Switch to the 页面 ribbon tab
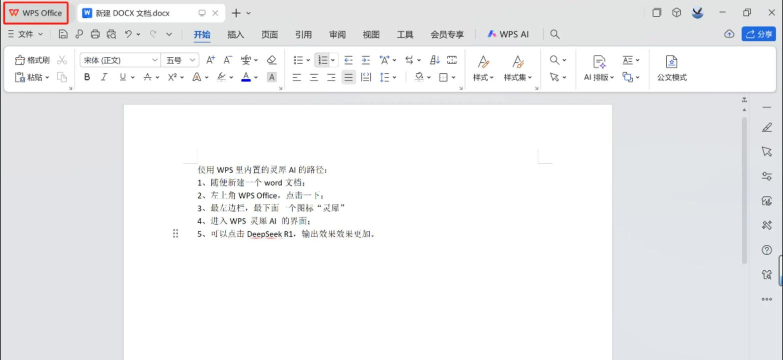The height and width of the screenshot is (360, 783). point(270,34)
